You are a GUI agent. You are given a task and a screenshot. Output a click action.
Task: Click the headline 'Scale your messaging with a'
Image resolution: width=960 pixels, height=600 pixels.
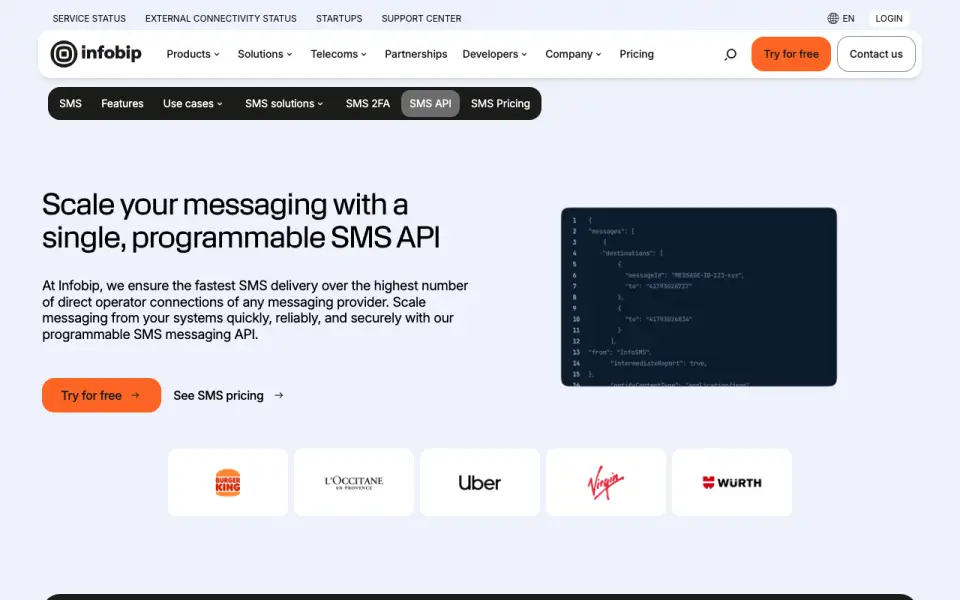[225, 204]
